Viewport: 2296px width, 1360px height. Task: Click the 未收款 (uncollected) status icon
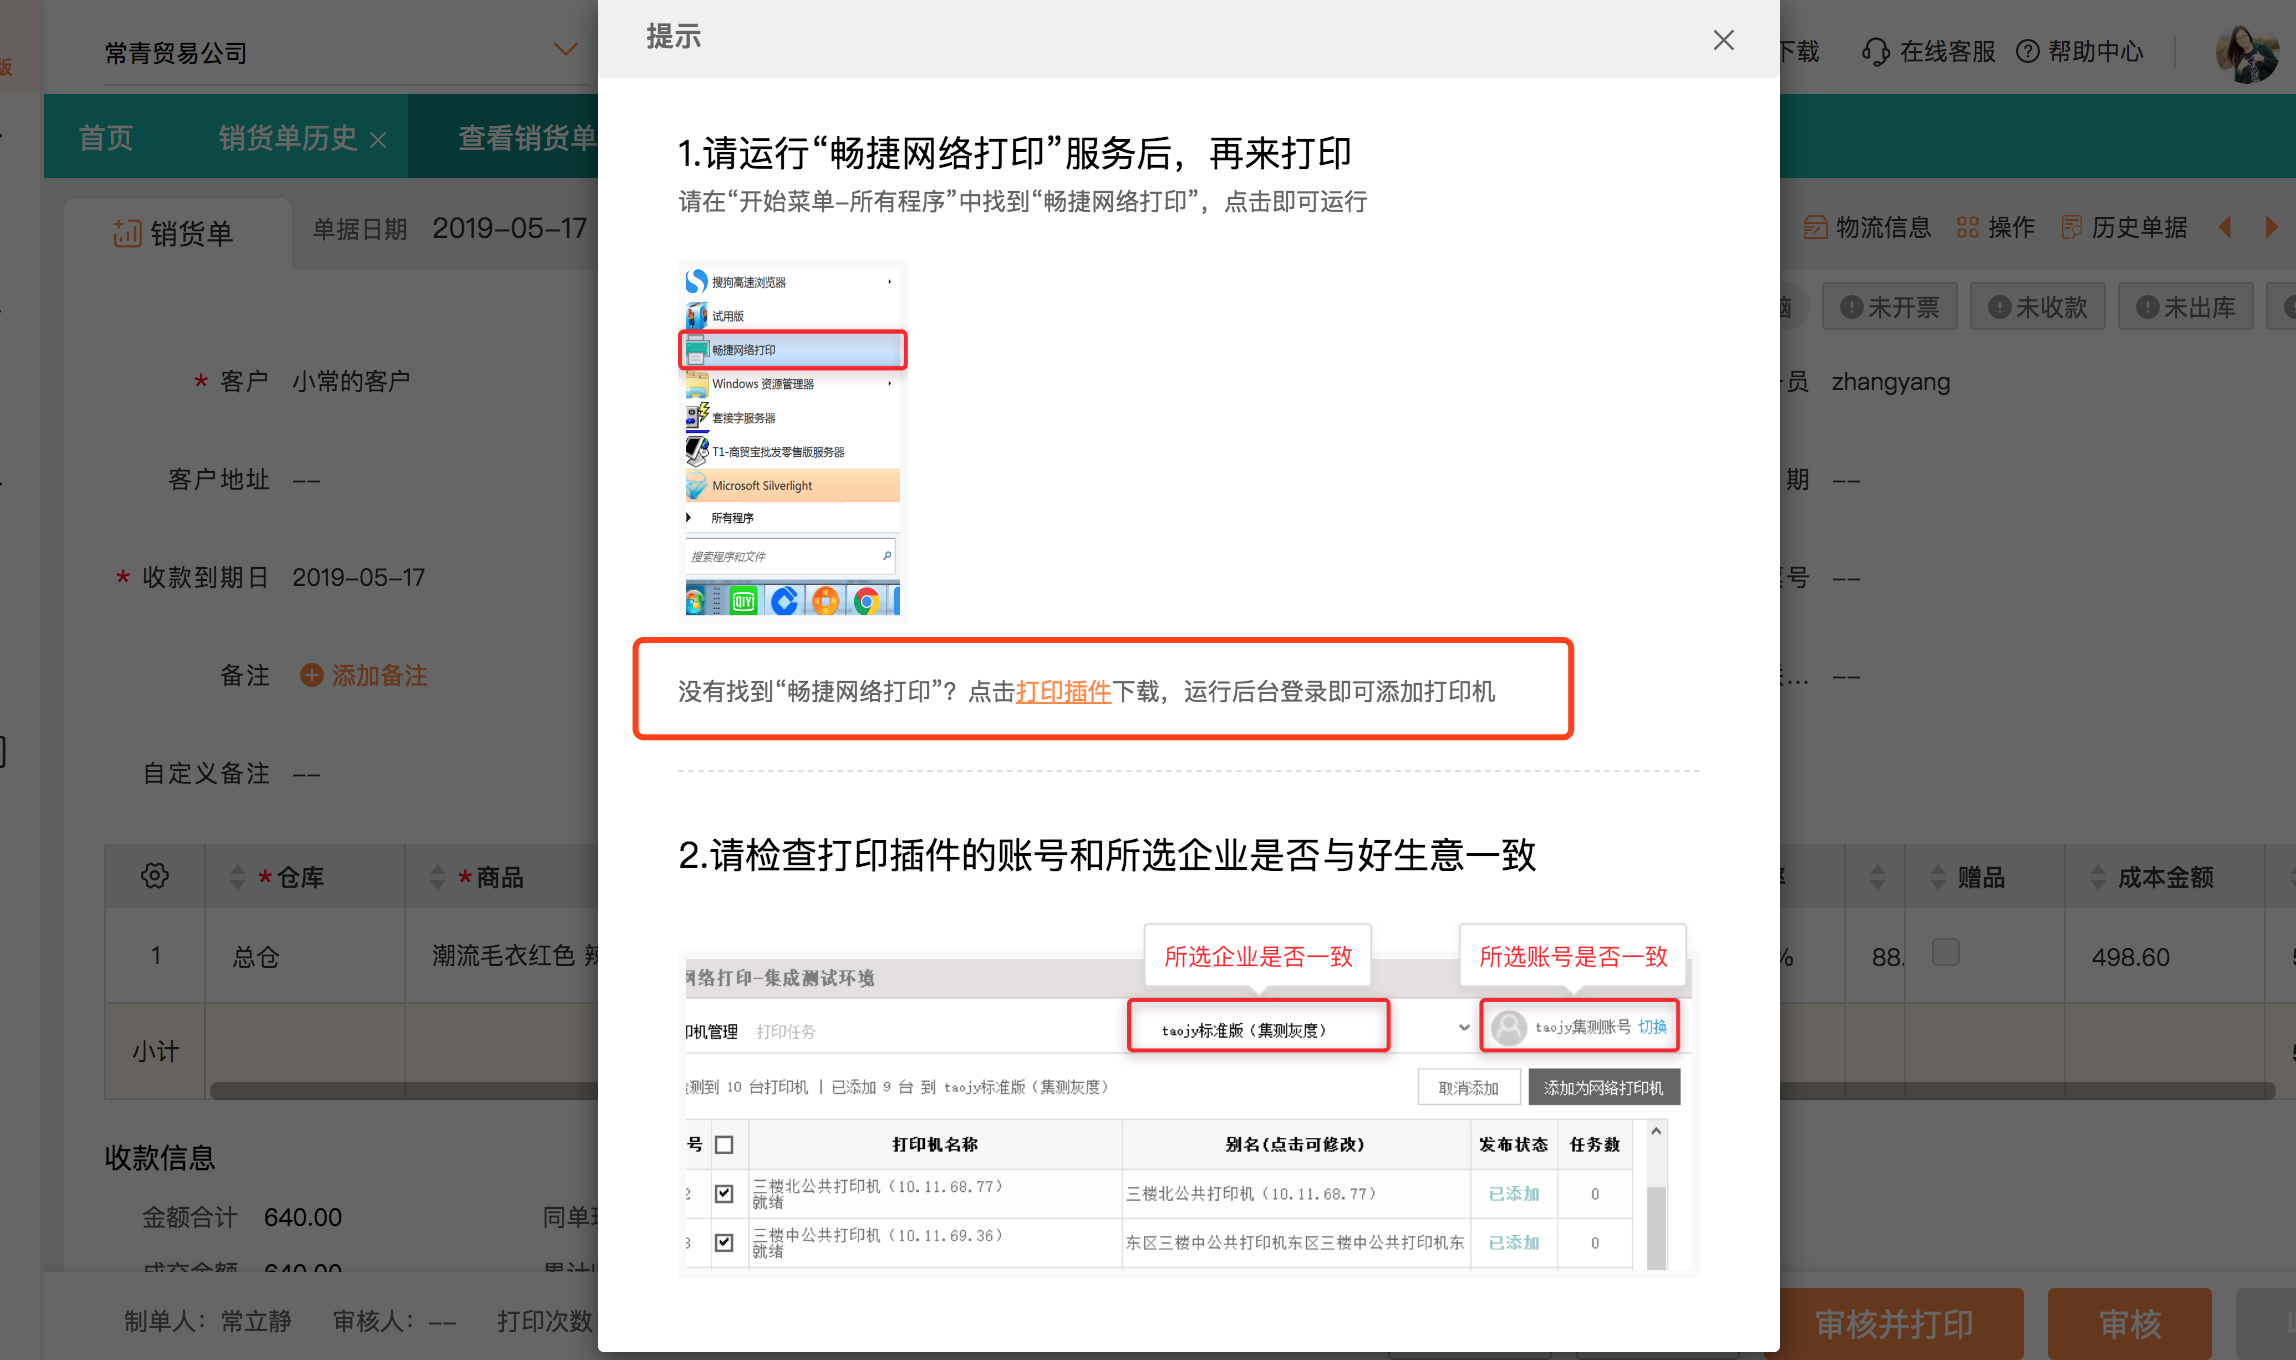coord(2035,308)
